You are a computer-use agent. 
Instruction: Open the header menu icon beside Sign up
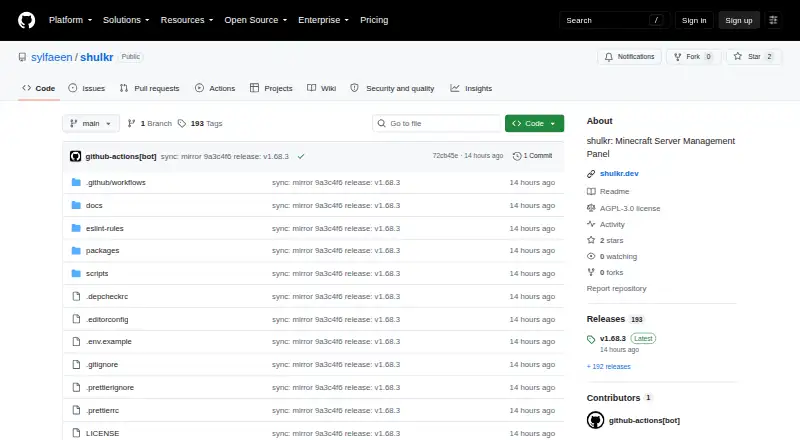coord(773,20)
